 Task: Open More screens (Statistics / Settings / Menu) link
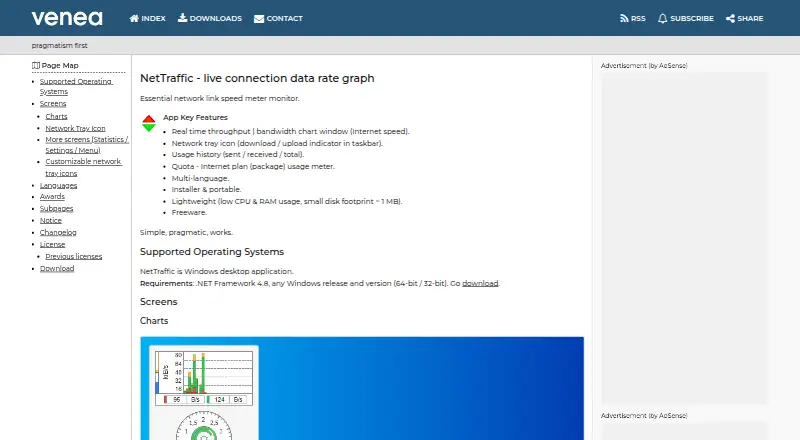coord(87,144)
